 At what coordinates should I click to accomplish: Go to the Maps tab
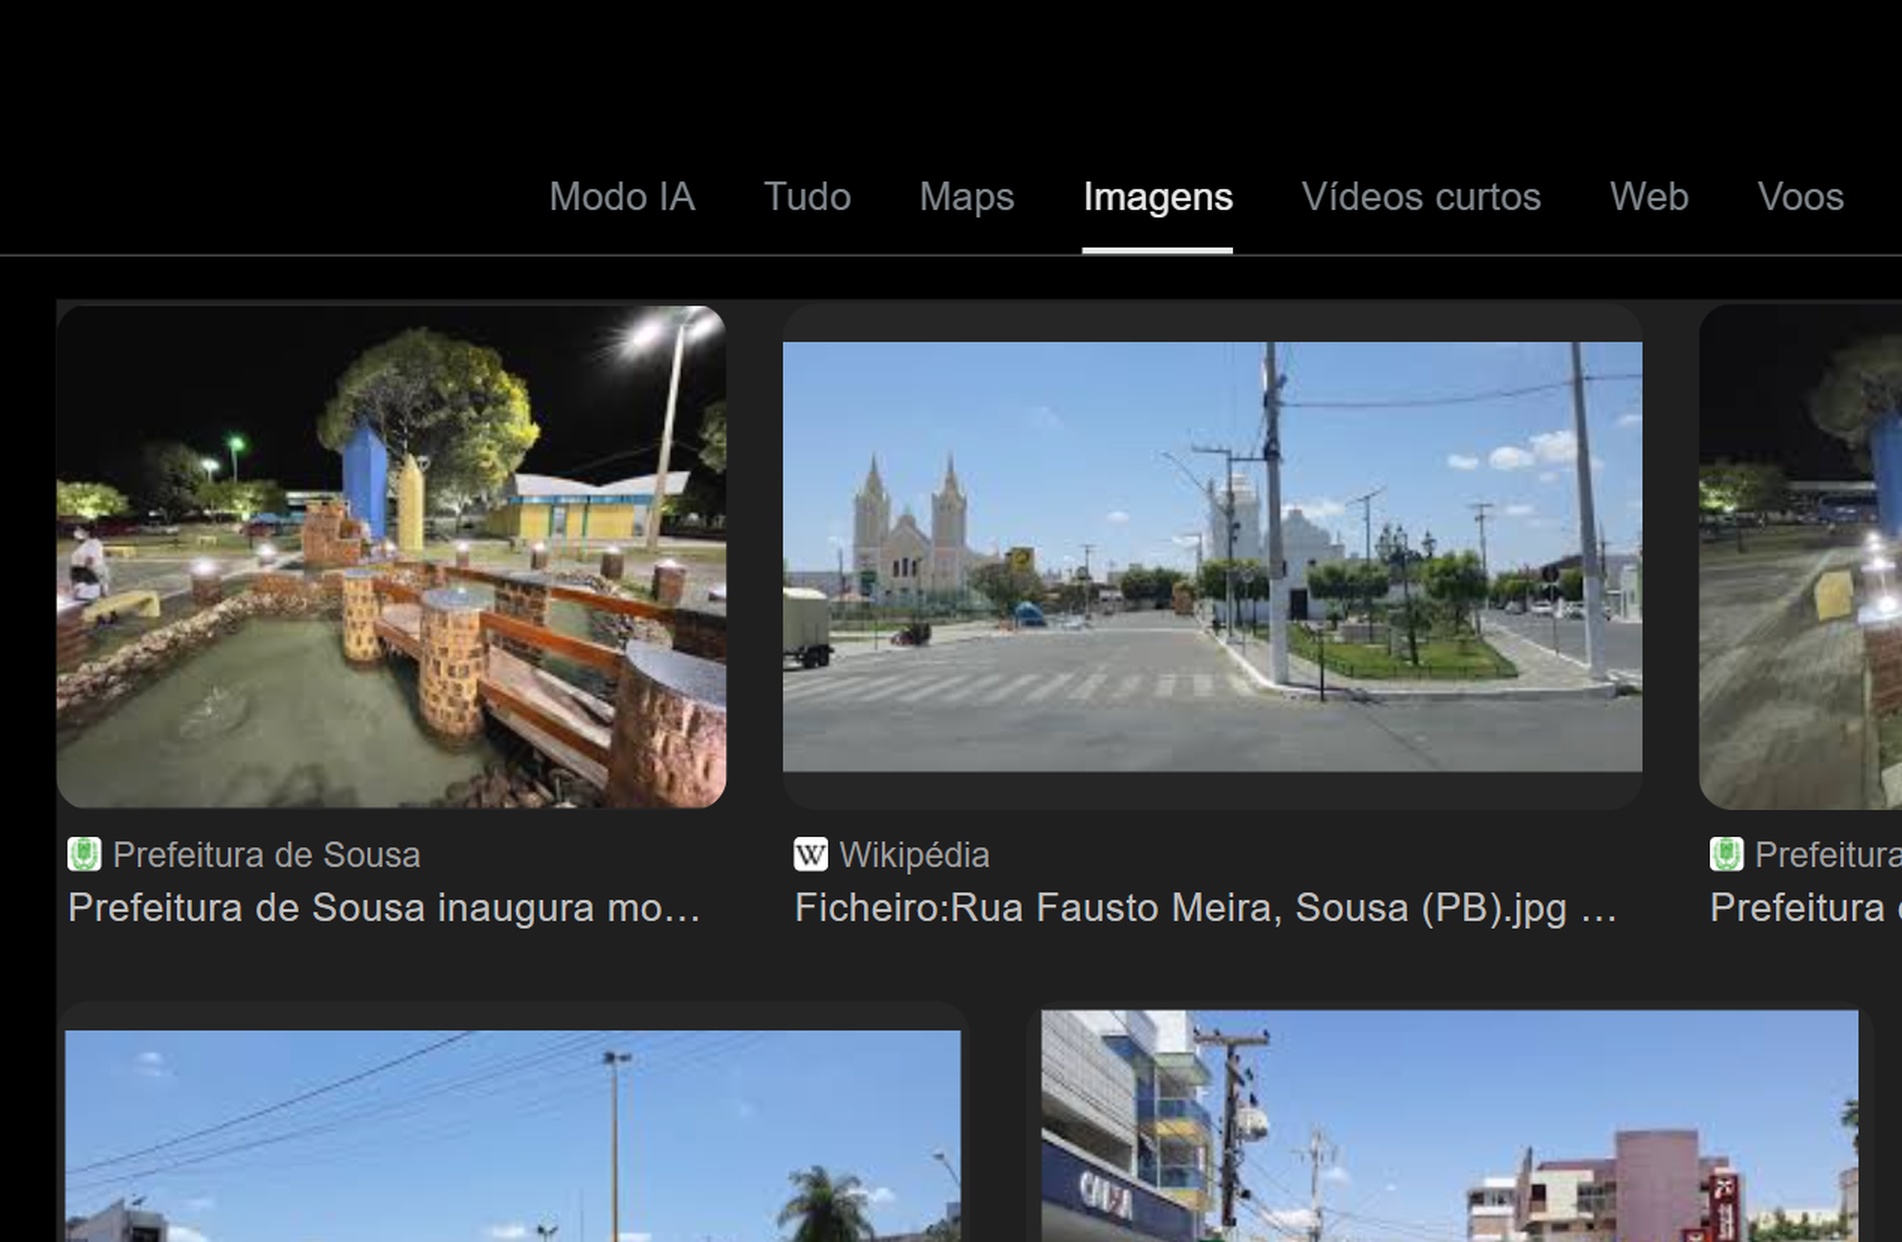(966, 197)
